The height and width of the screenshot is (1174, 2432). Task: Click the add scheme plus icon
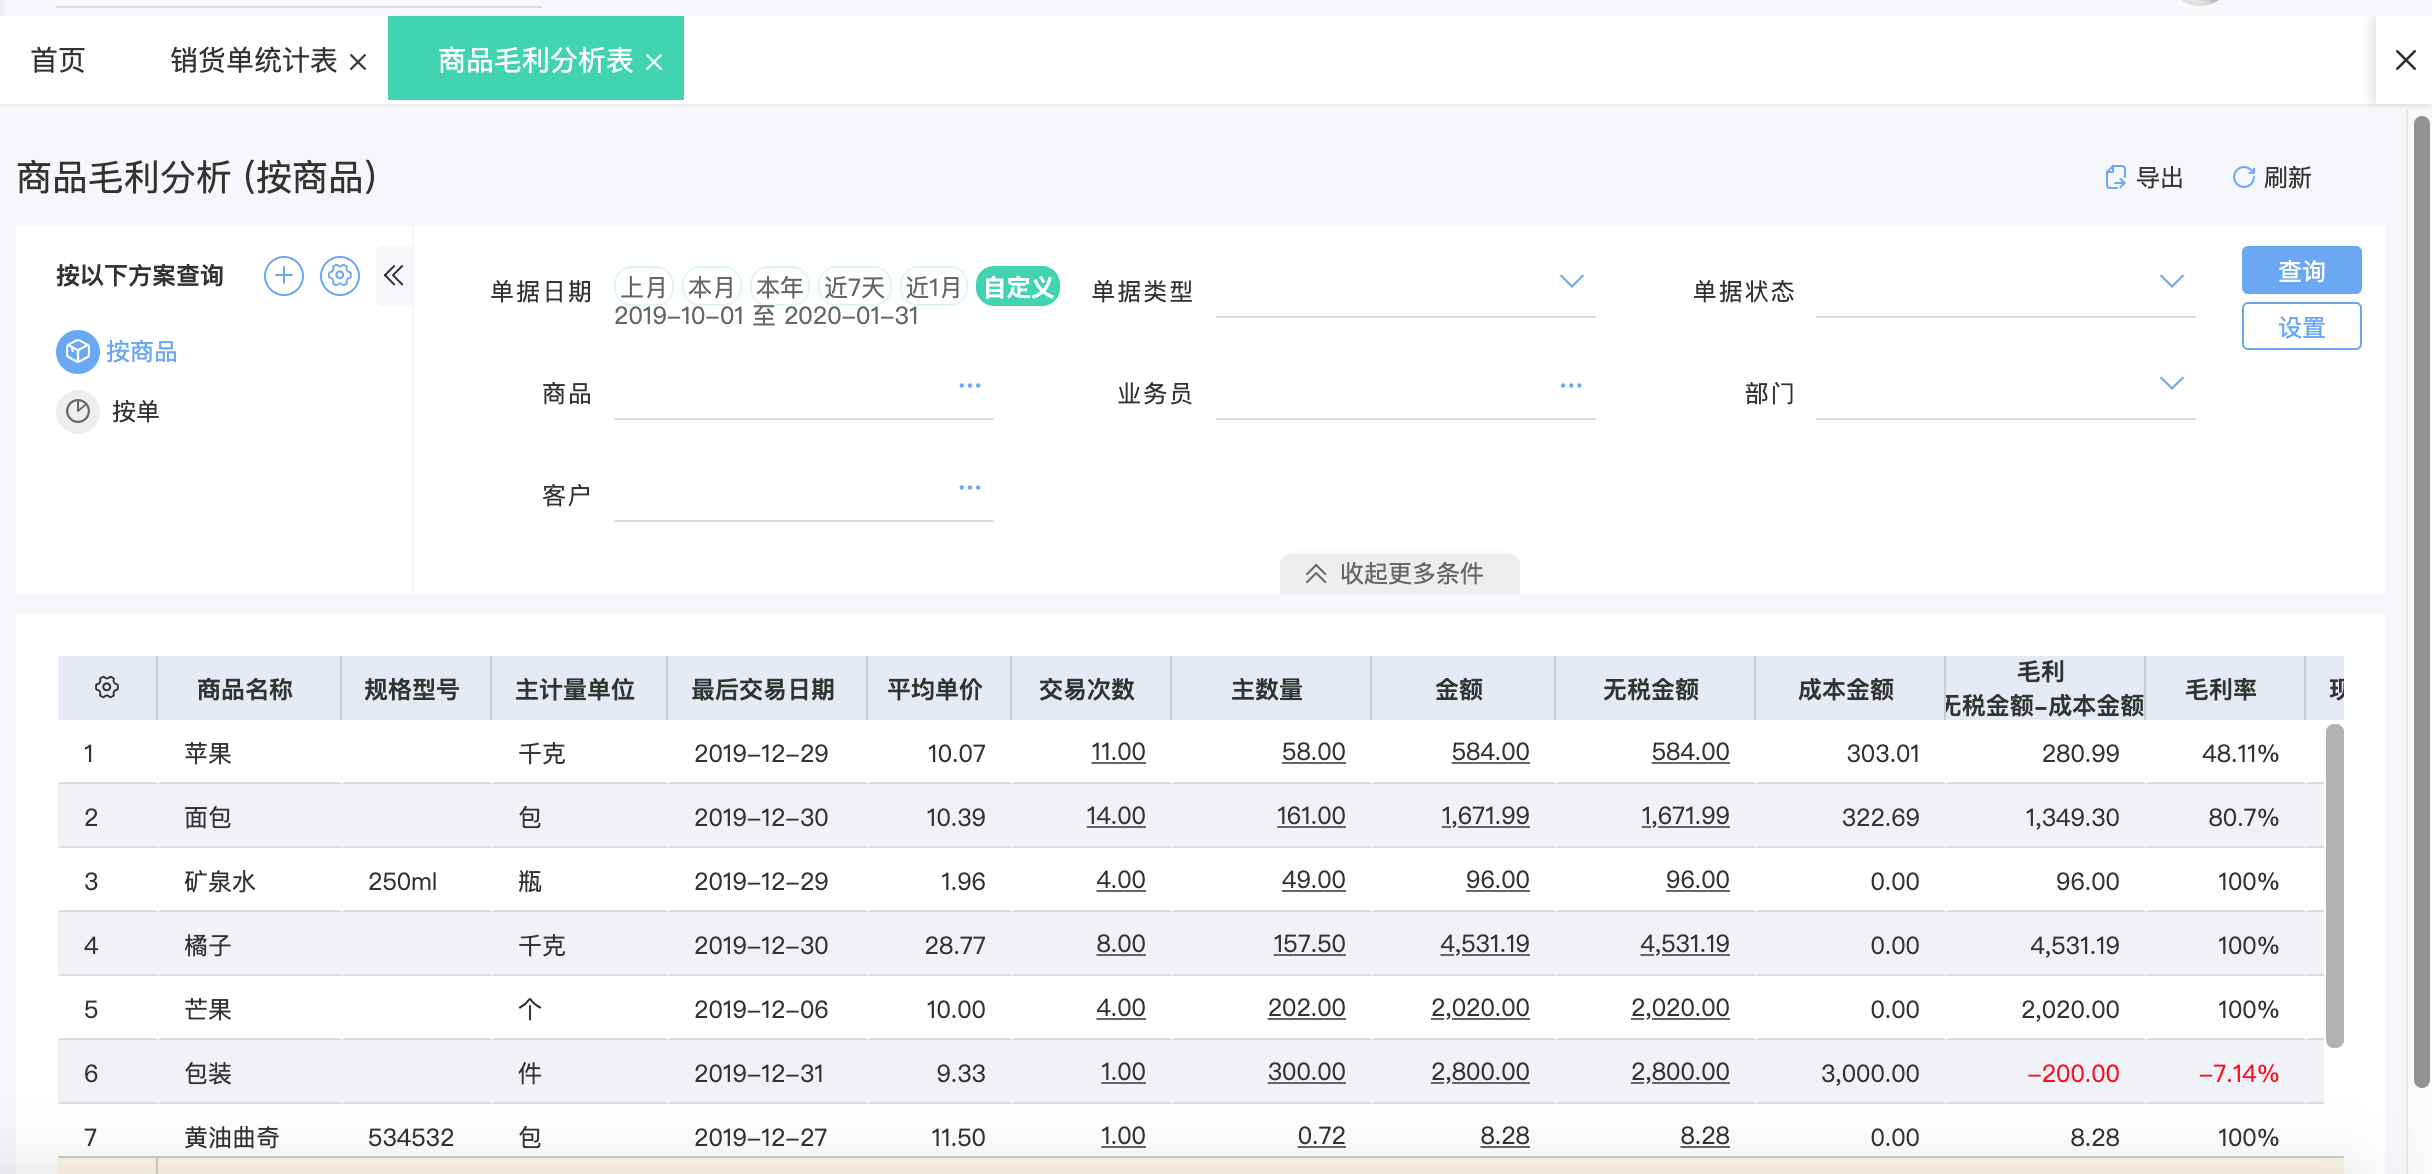(x=284, y=278)
